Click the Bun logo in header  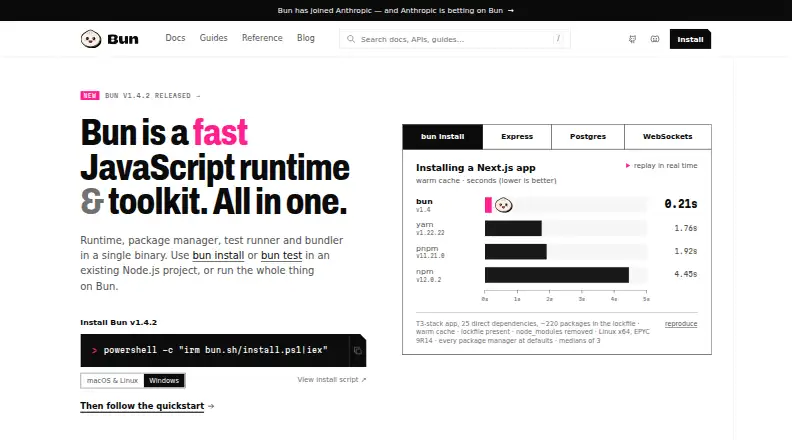tap(109, 39)
